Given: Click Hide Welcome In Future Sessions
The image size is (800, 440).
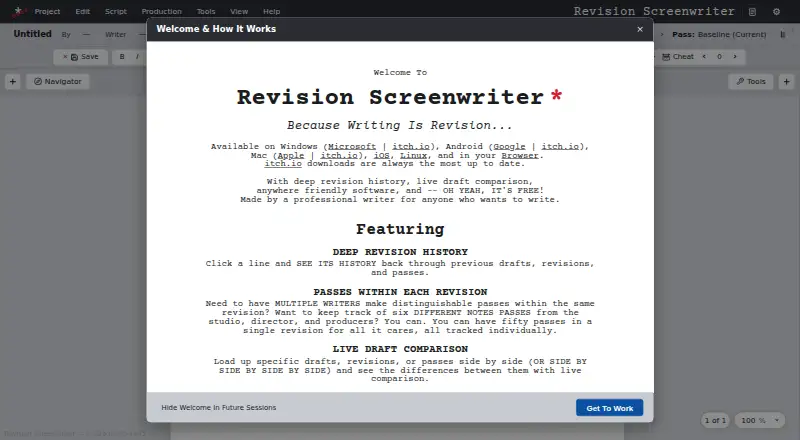Looking at the screenshot, I should (218, 407).
